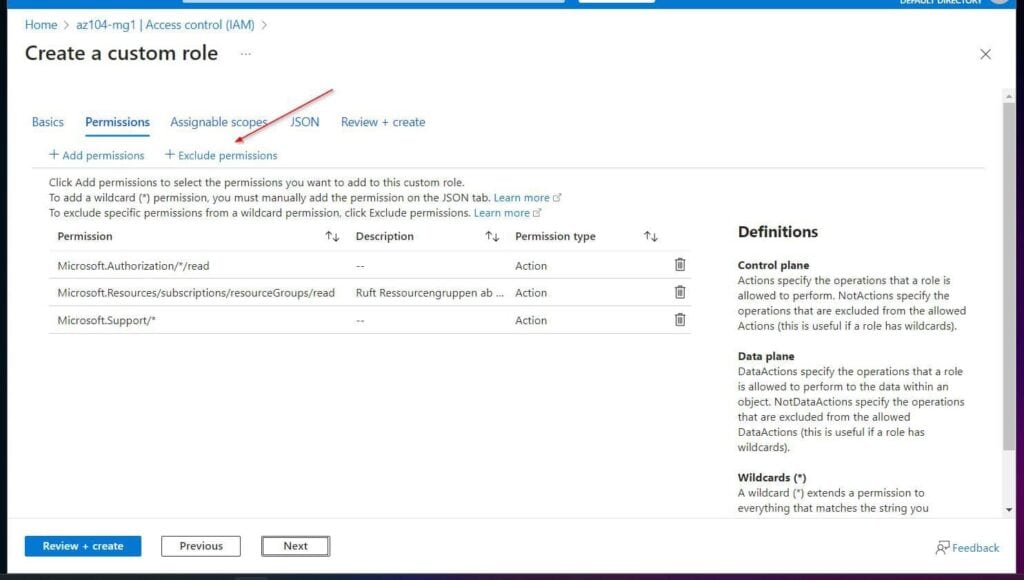
Task: Open az104-mg1 Access control (IAM) breadcrumb
Action: pyautogui.click(x=165, y=25)
